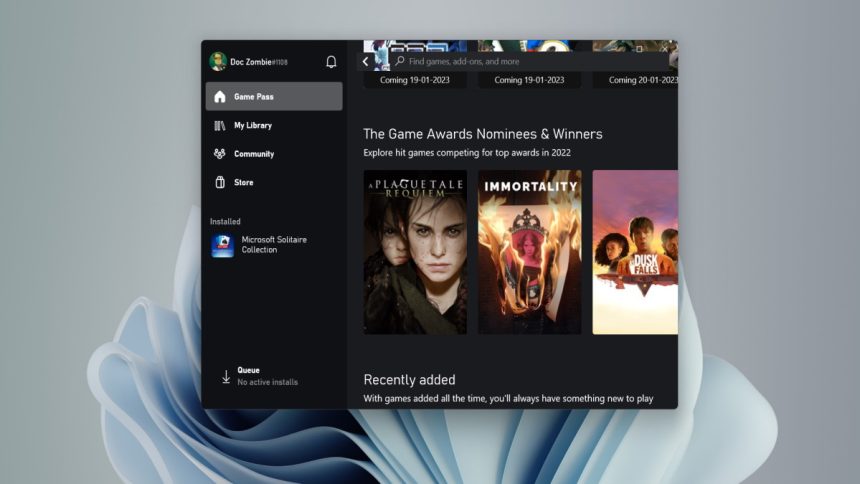860x484 pixels.
Task: Click Explore hit games competing subtitle
Action: click(467, 153)
